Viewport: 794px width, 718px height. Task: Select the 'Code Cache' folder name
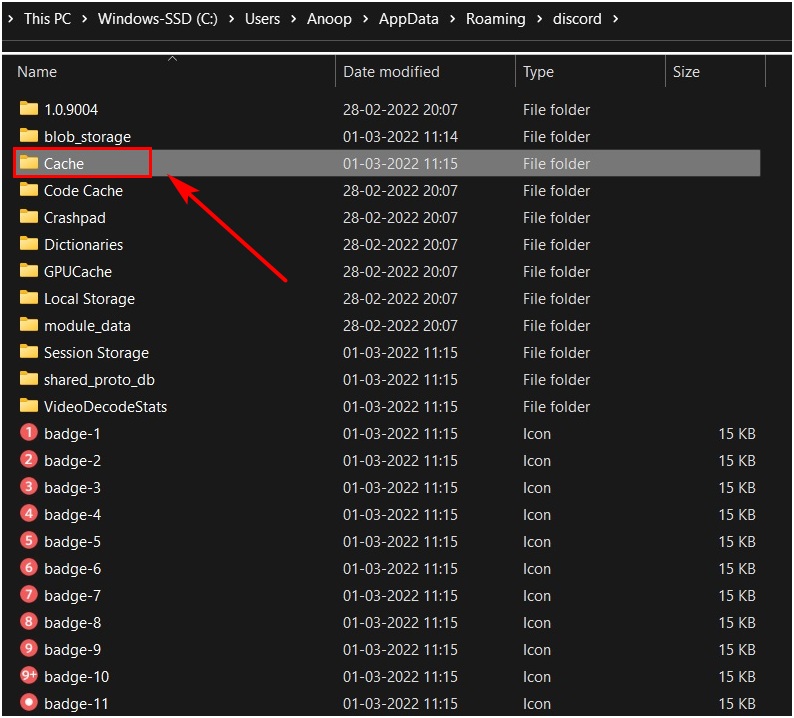[x=84, y=190]
